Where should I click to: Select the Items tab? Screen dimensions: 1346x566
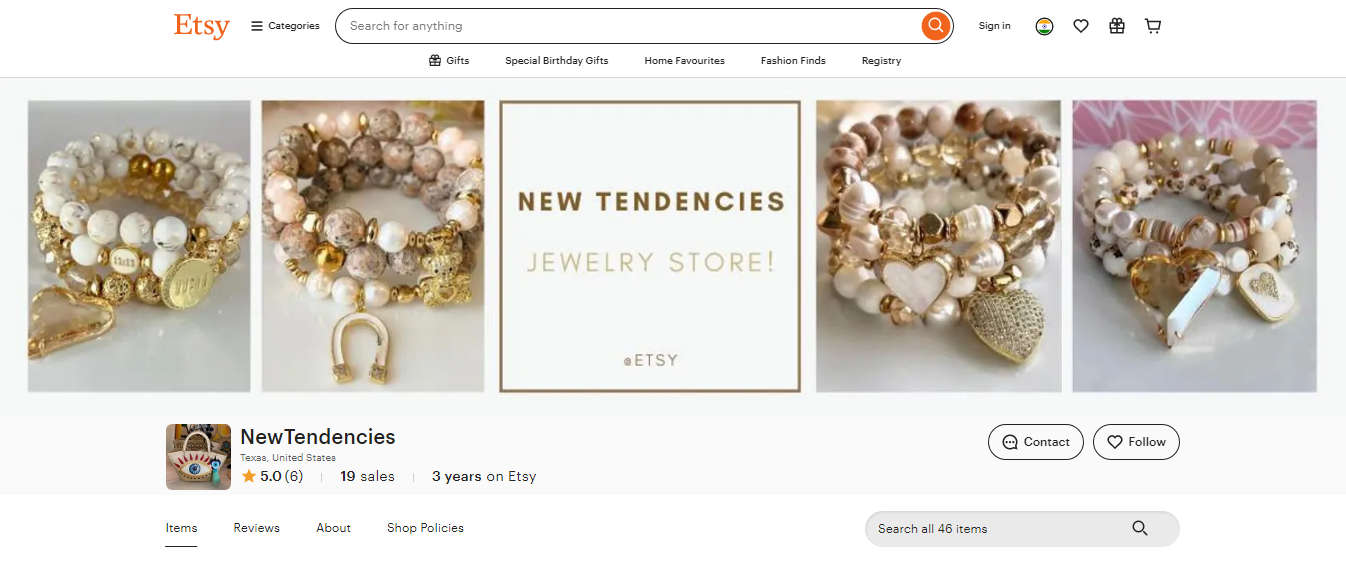coord(181,528)
